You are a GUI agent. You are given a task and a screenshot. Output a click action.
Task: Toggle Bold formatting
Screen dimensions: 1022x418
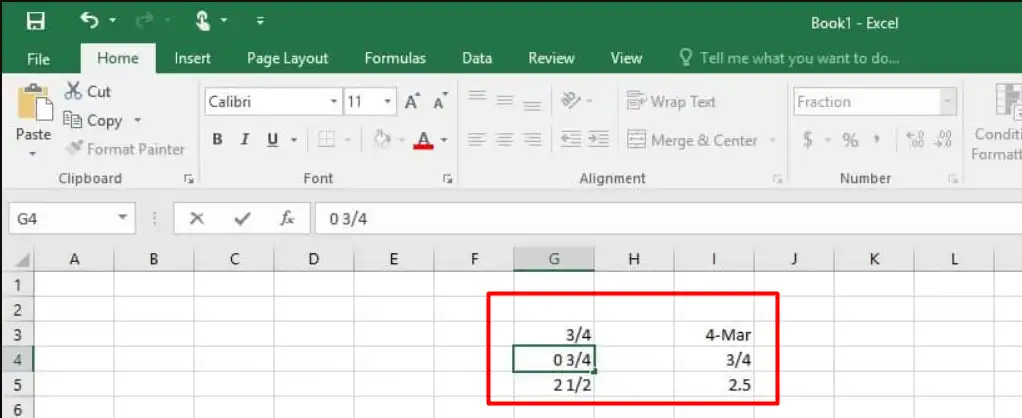click(217, 140)
